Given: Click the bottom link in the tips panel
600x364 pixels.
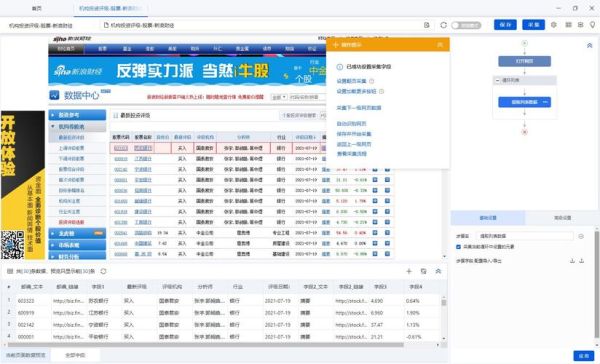Looking at the screenshot, I should [x=351, y=154].
